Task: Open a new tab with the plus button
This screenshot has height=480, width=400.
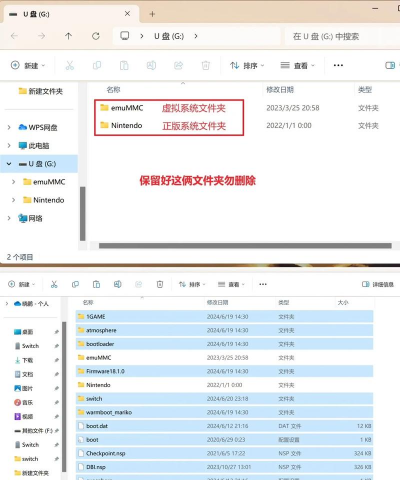Action: [152, 14]
